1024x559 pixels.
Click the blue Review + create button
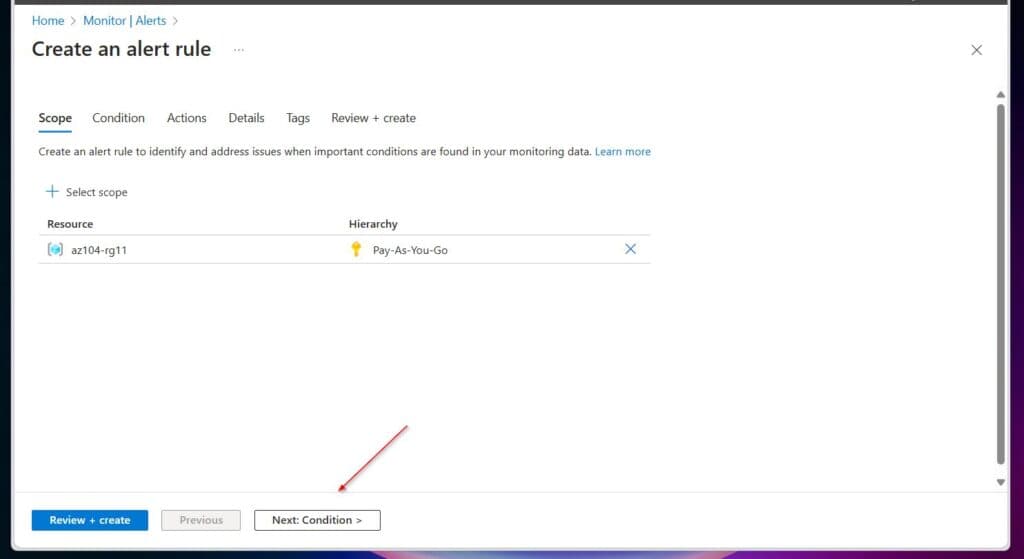90,520
